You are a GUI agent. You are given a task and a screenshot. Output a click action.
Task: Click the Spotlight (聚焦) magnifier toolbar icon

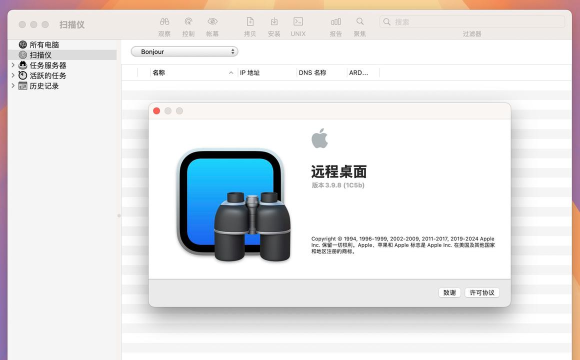click(x=360, y=21)
